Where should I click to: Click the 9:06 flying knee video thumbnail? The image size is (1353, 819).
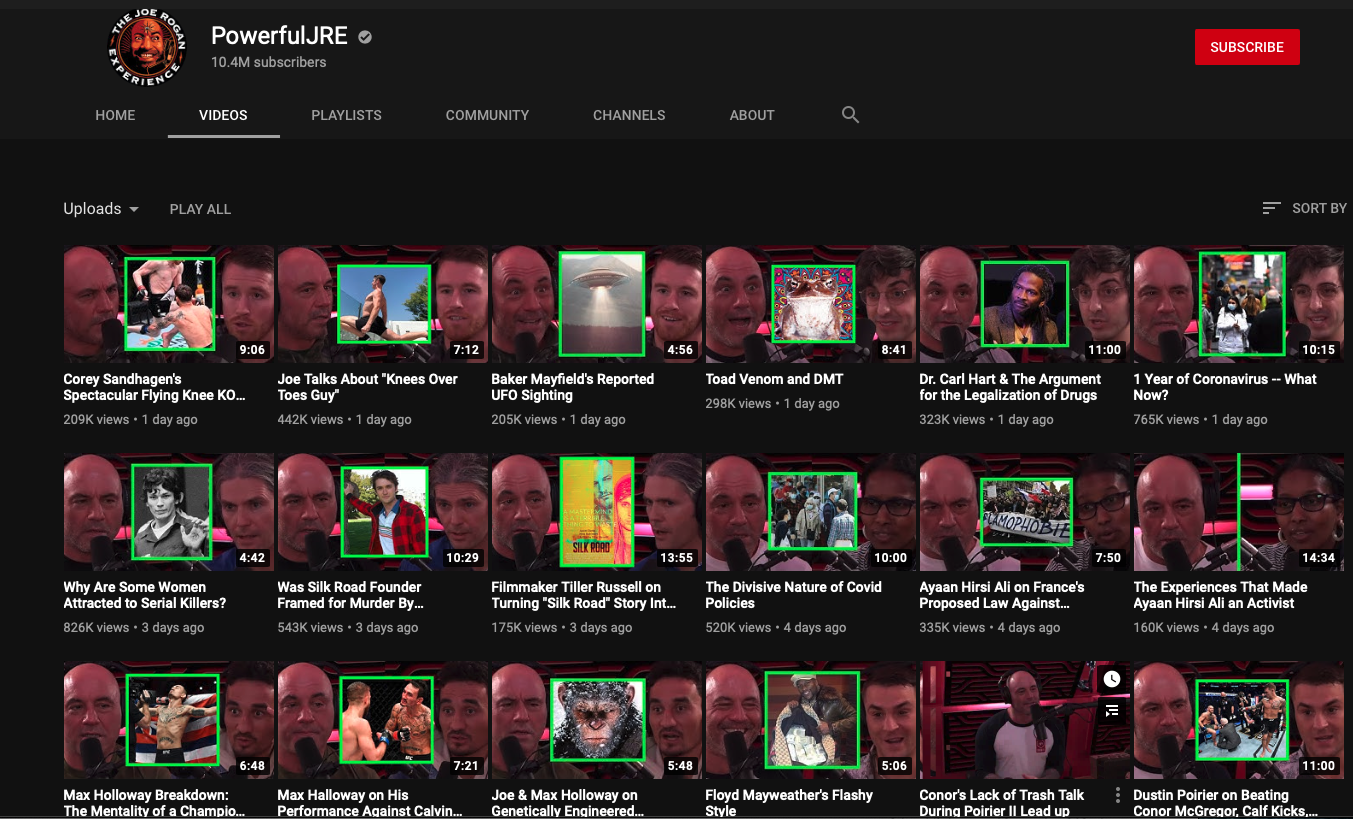tap(168, 304)
